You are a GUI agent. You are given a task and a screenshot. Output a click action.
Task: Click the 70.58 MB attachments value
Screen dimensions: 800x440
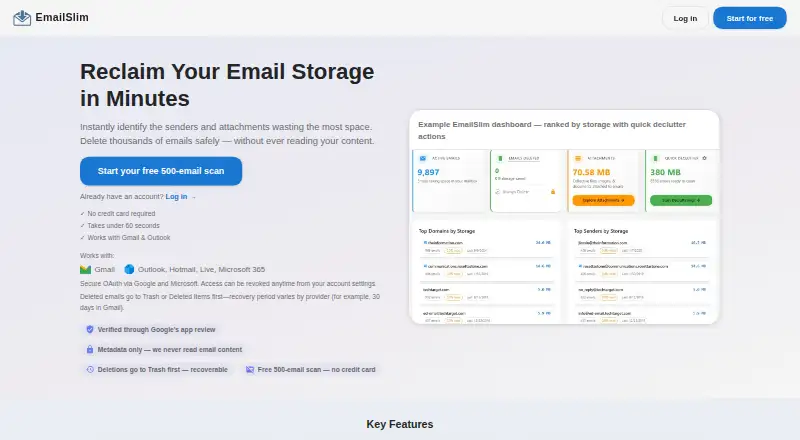pos(591,173)
